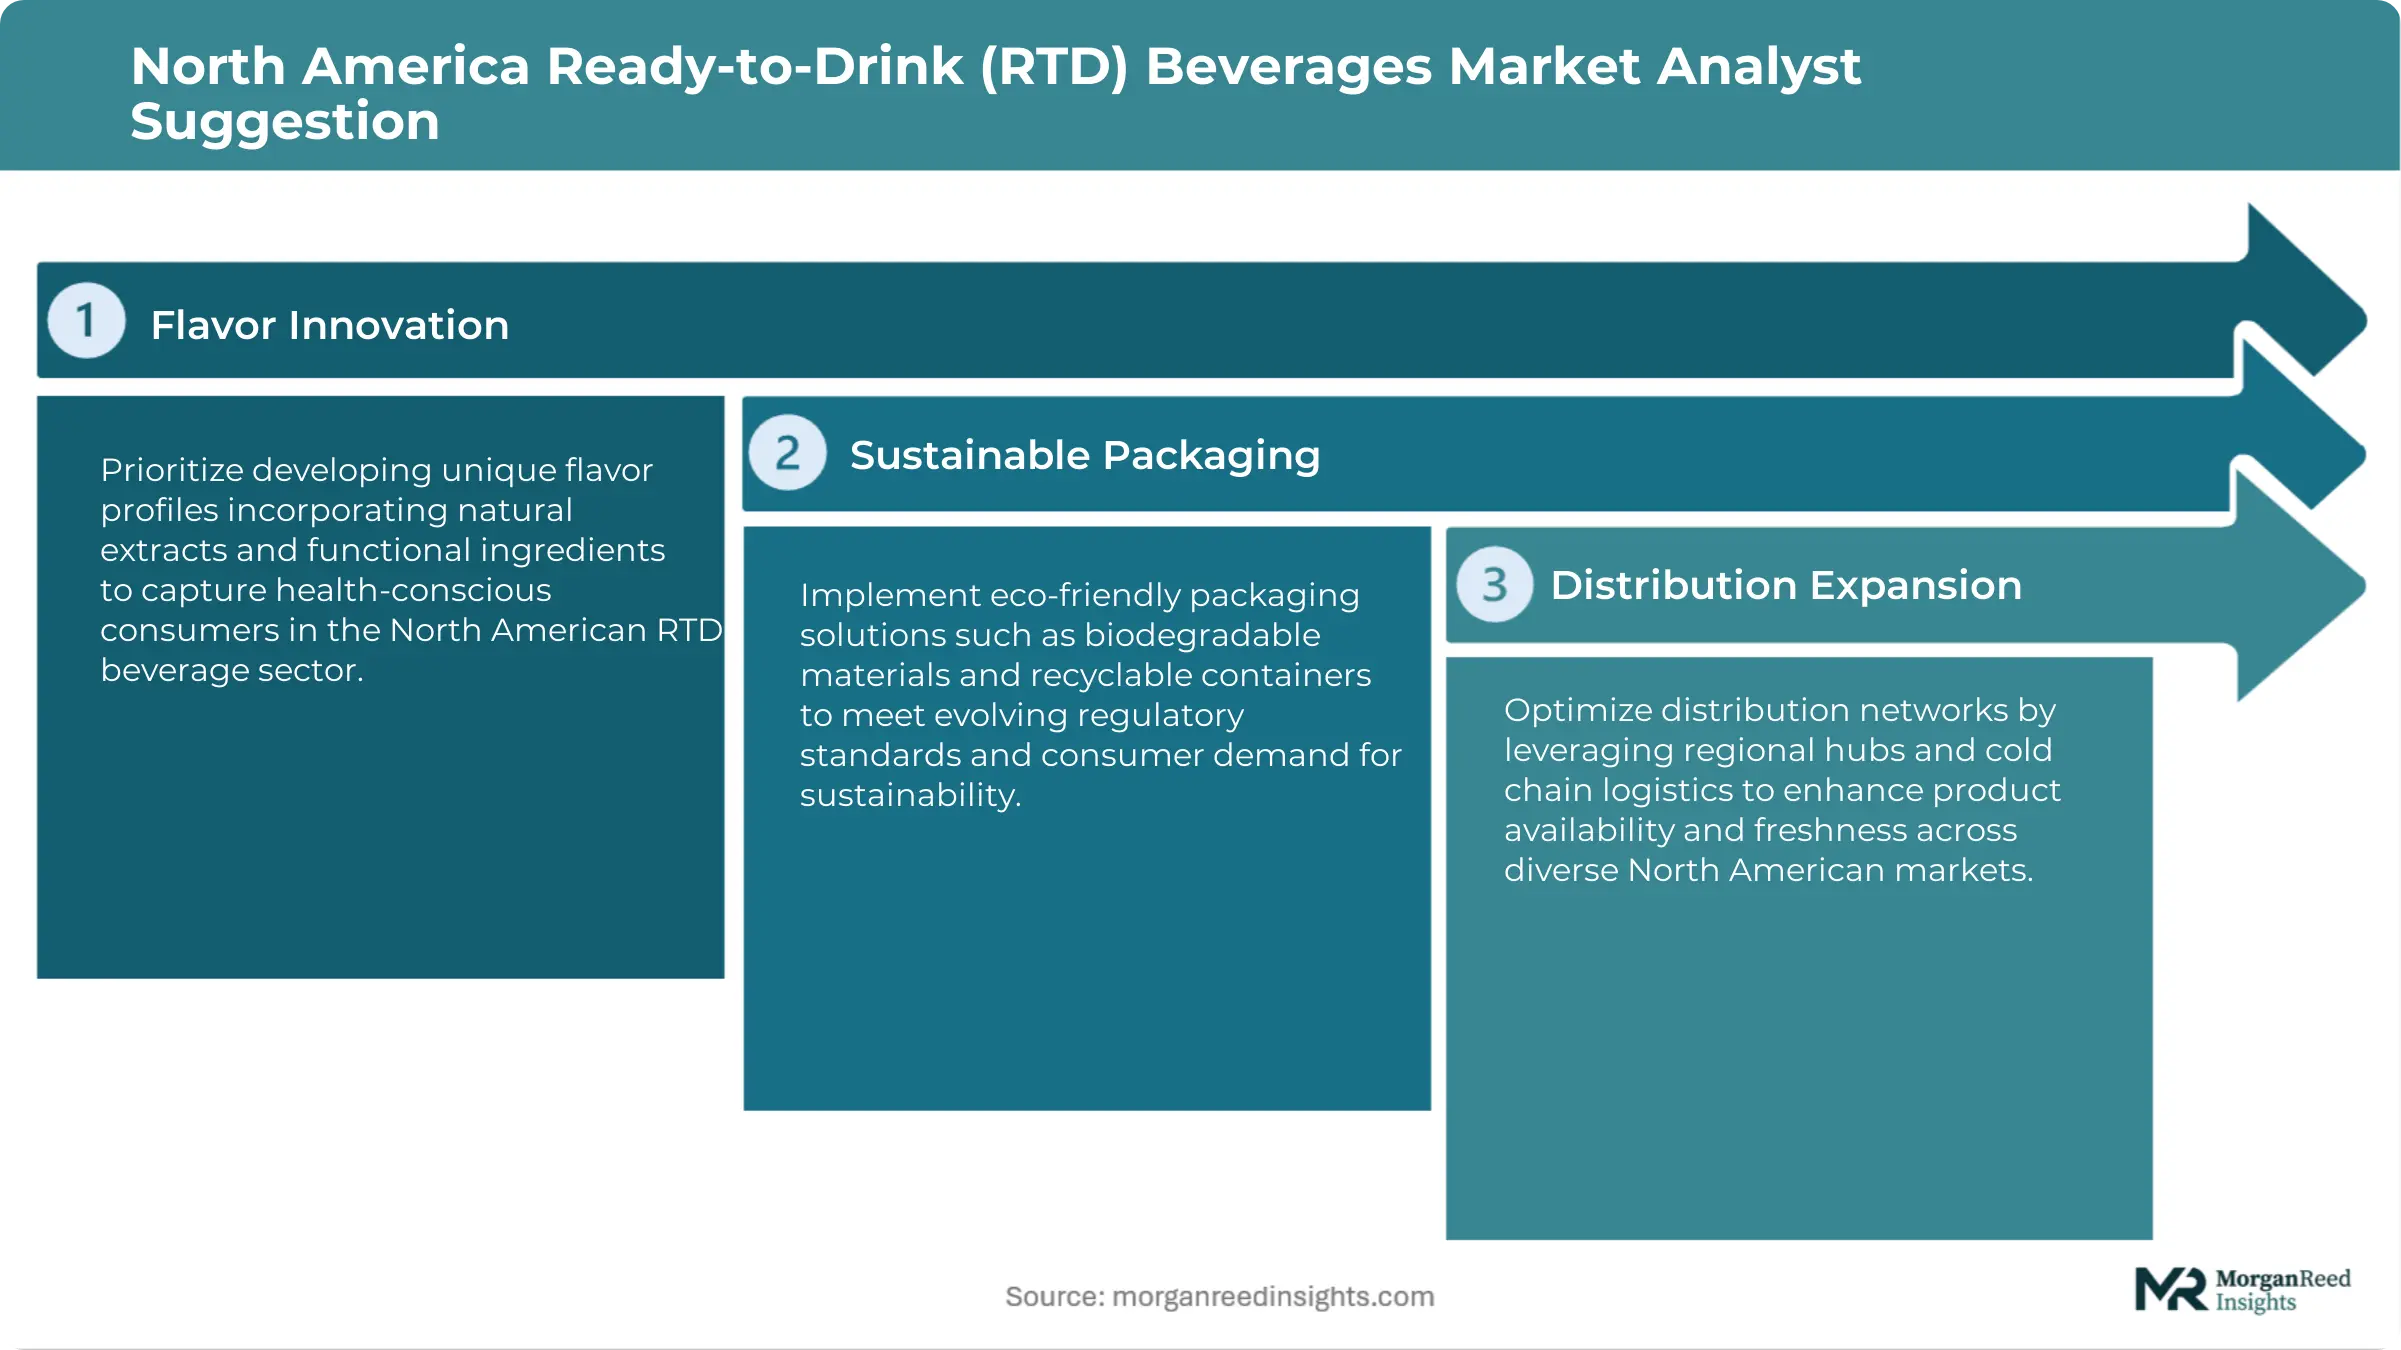
Task: Select the number 2 badge icon
Action: (789, 454)
